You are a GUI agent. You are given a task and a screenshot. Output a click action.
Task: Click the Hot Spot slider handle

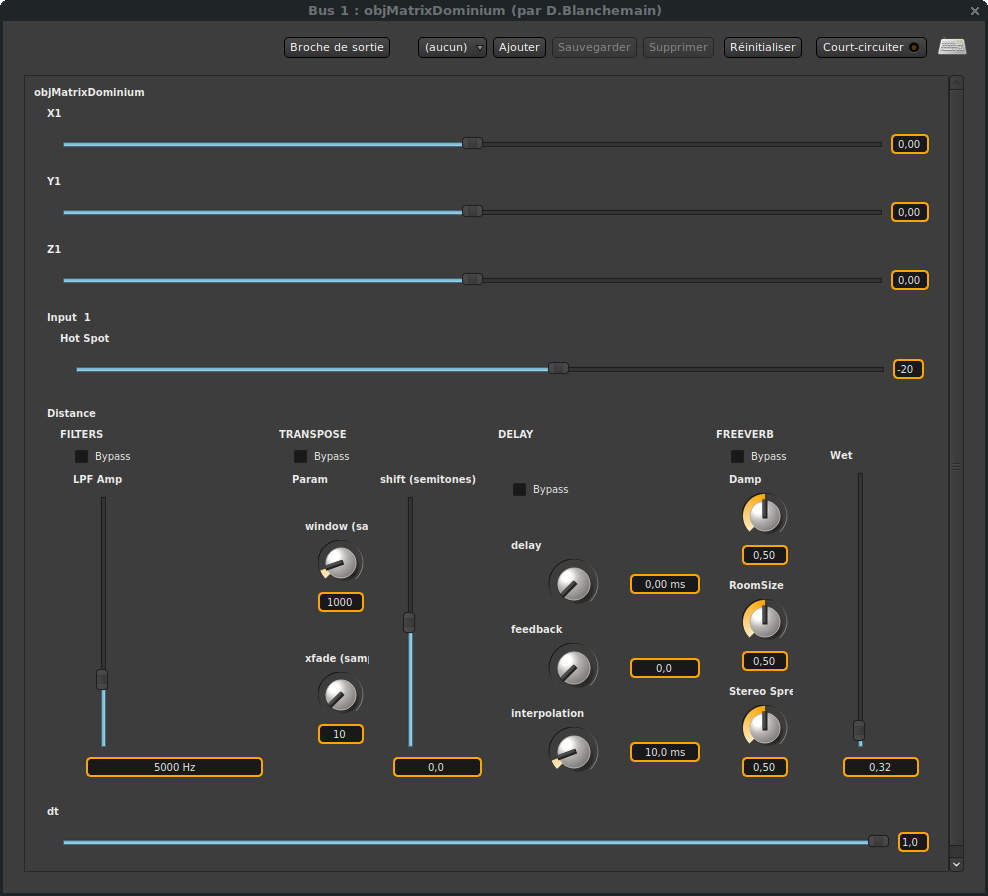559,368
